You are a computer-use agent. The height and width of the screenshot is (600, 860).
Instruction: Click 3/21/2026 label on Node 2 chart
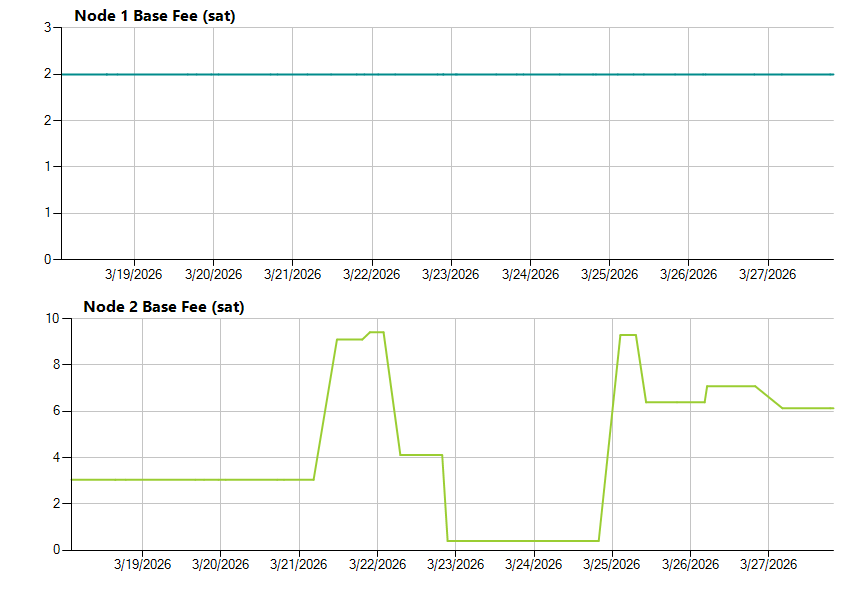(299, 564)
